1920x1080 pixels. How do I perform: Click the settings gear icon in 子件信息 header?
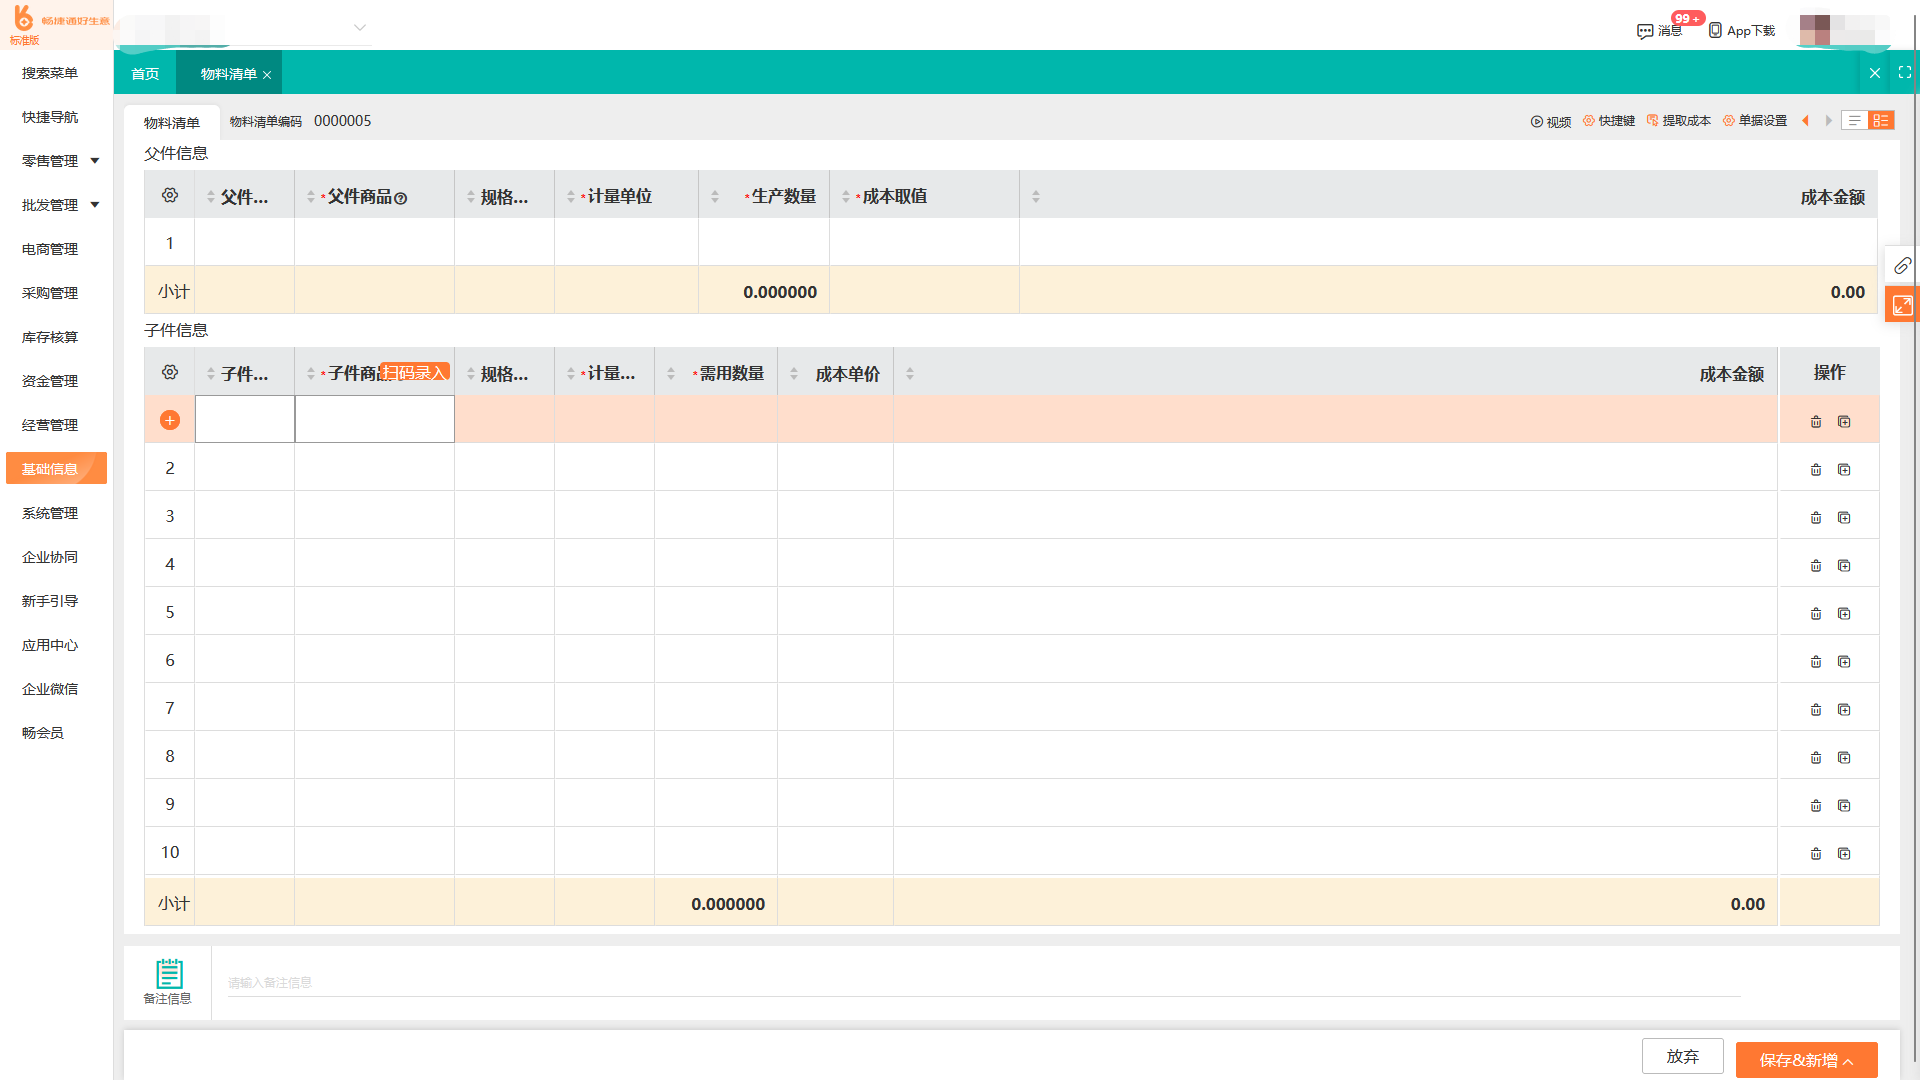pos(169,373)
